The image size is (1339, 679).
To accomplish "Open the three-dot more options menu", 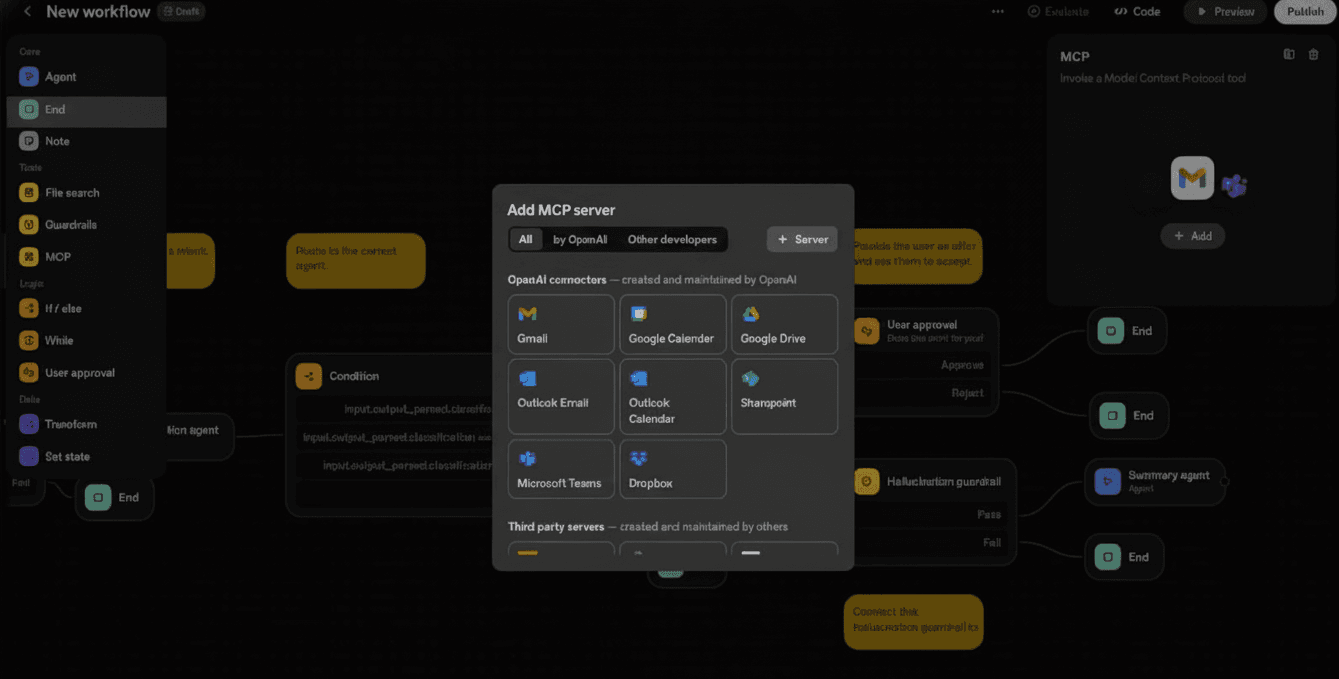I will pos(997,12).
